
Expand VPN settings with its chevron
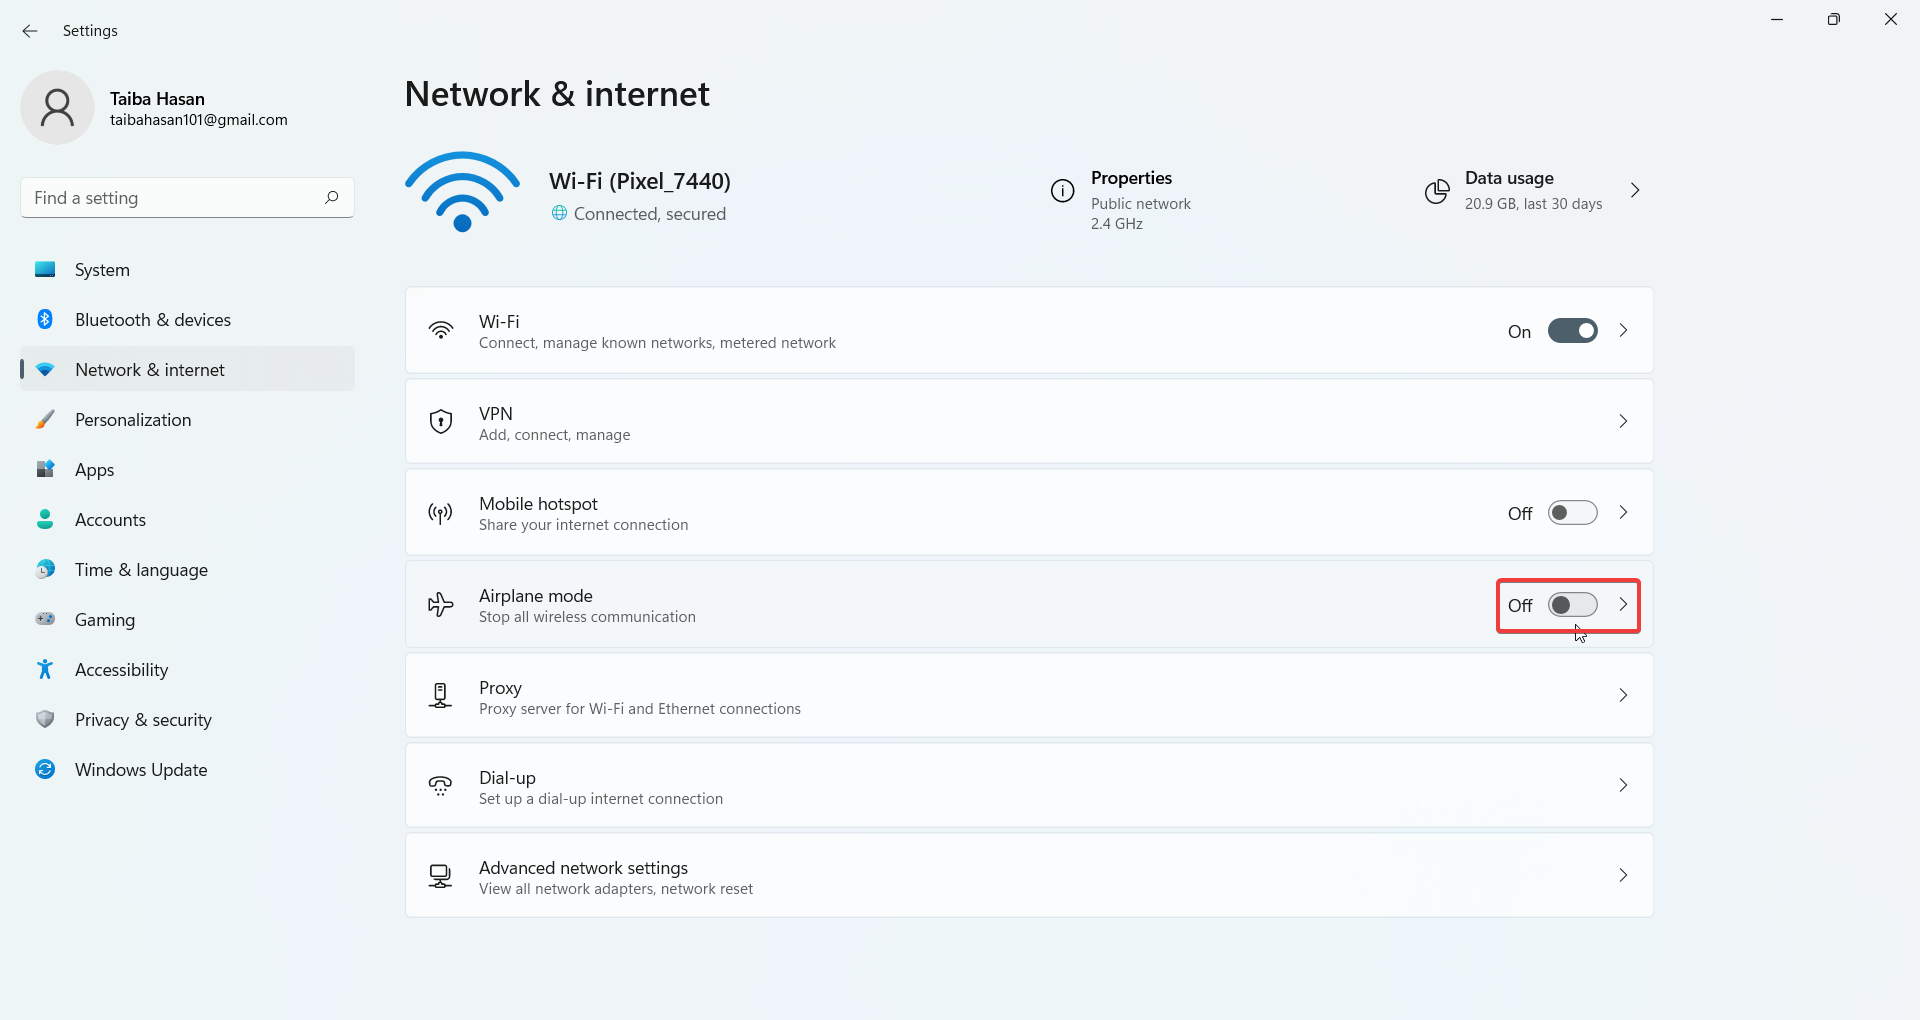[x=1623, y=421]
